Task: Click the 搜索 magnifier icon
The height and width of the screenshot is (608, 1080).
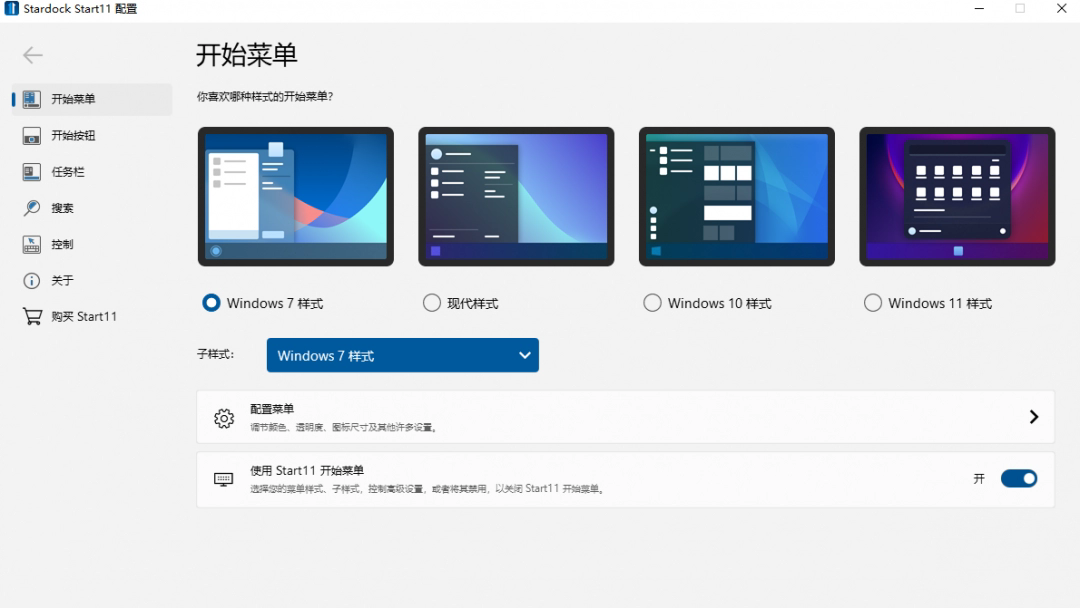Action: (x=30, y=207)
